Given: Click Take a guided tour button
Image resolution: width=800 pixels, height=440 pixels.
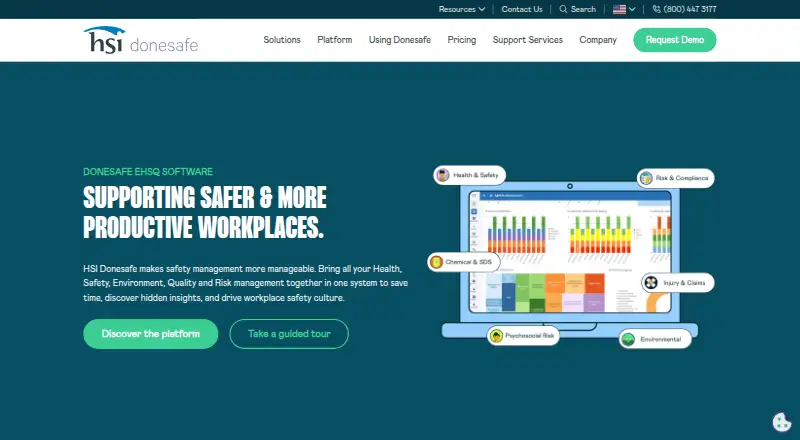Looking at the screenshot, I should coord(289,334).
